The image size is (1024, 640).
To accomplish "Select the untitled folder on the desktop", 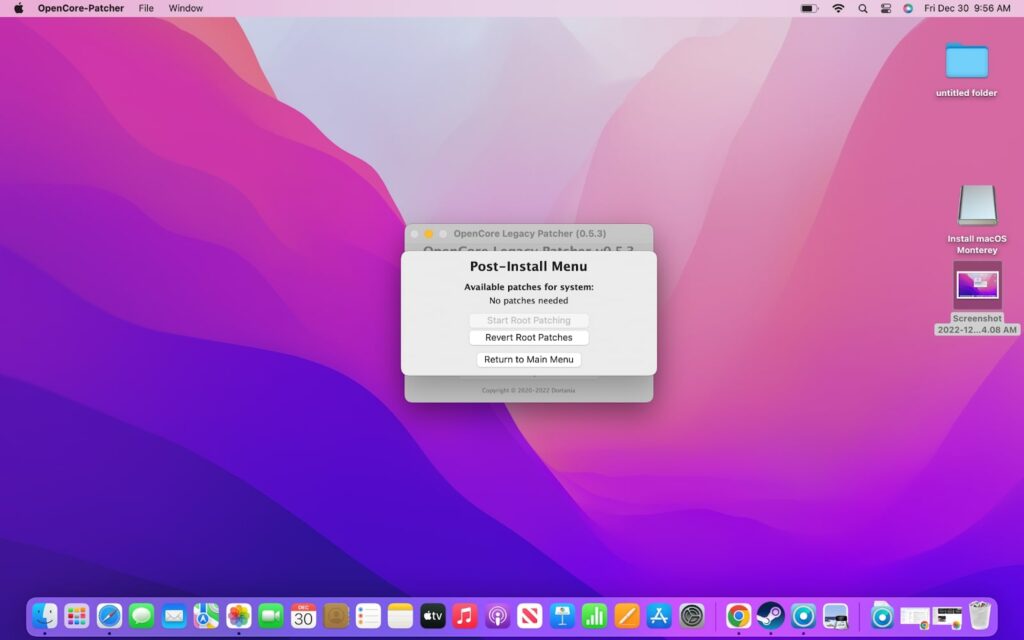I will click(x=967, y=62).
